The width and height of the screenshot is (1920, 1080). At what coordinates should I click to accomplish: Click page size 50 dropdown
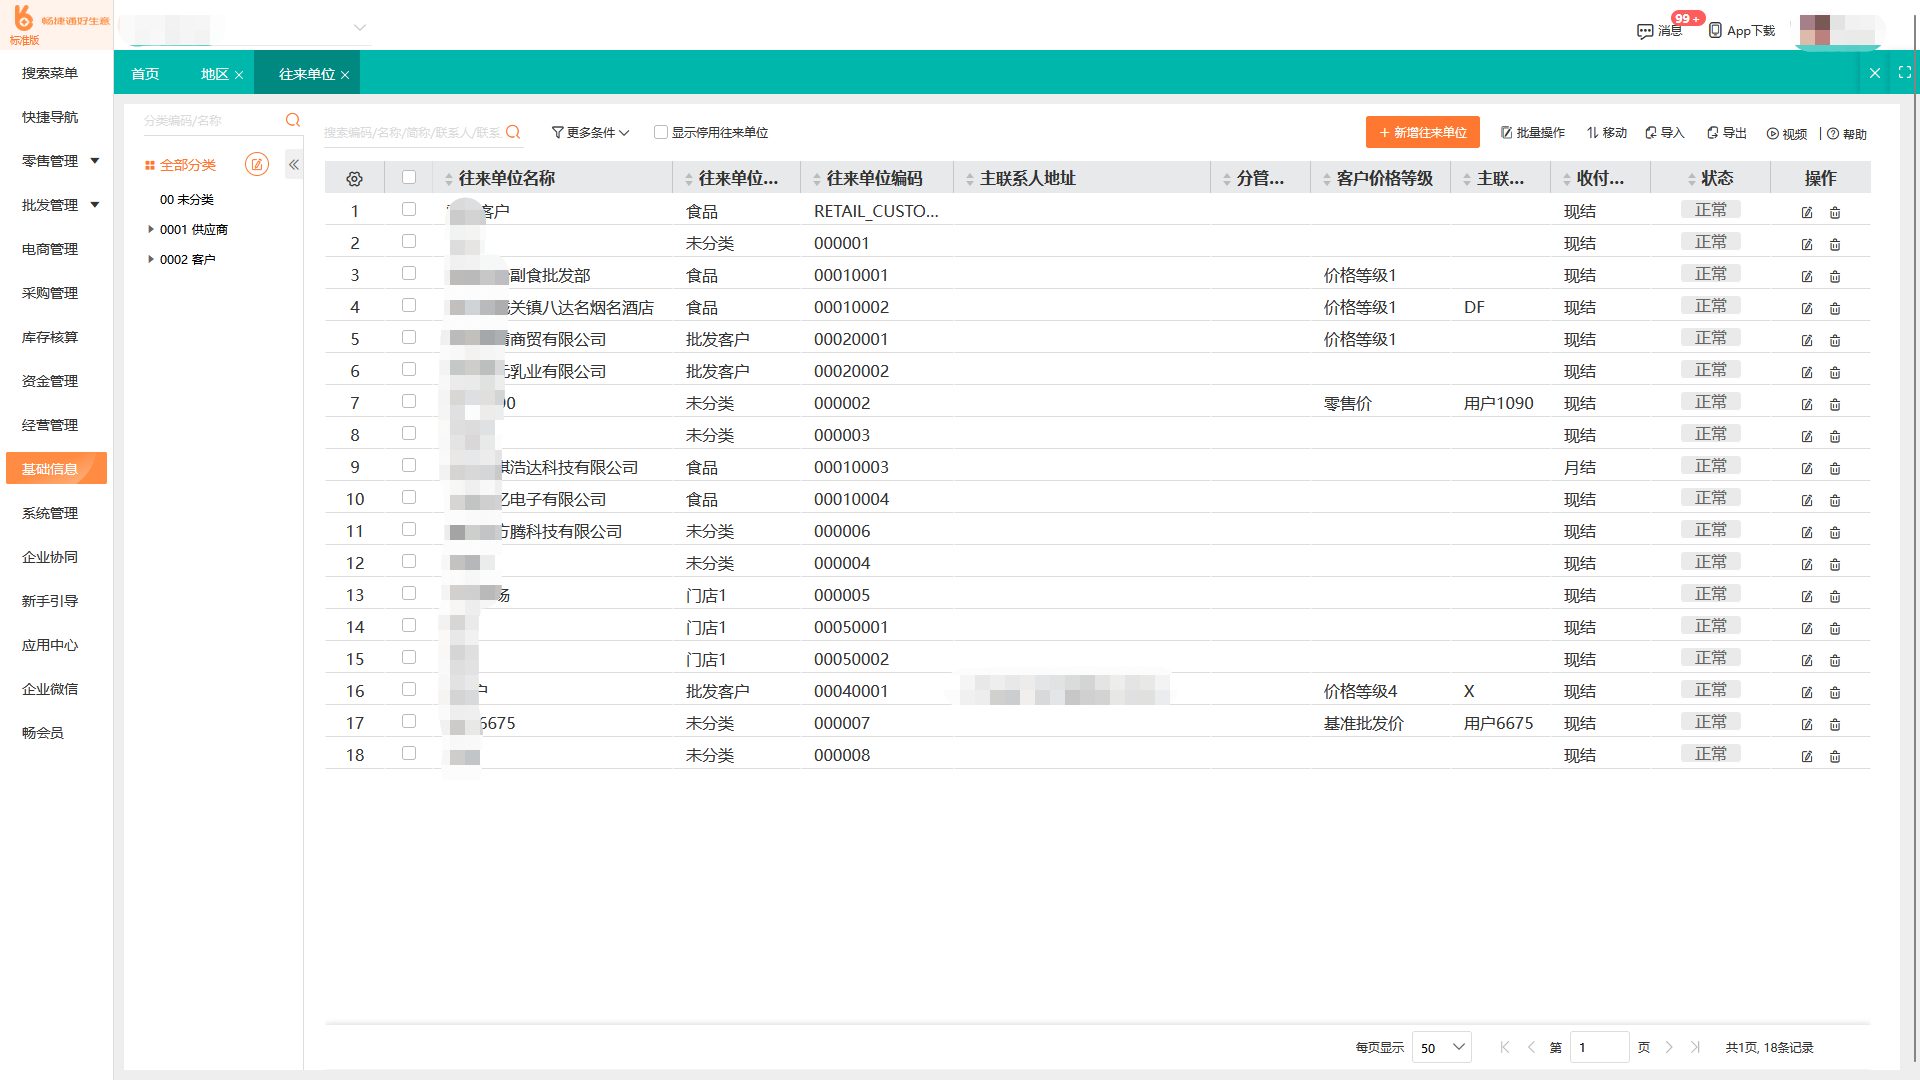pyautogui.click(x=1440, y=1048)
